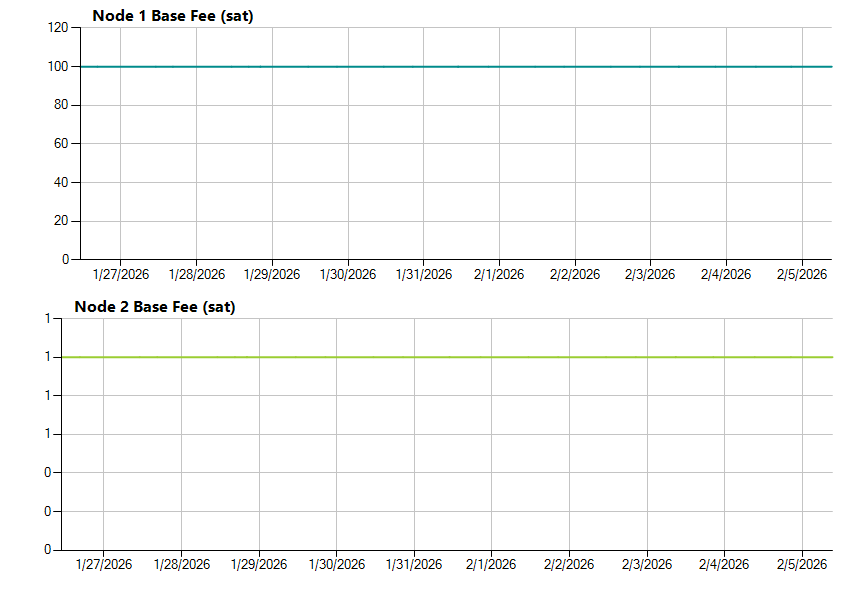Pick 1/30/2026 on the Node 2 chart axis
Image resolution: width=860 pixels, height=600 pixels.
[336, 564]
